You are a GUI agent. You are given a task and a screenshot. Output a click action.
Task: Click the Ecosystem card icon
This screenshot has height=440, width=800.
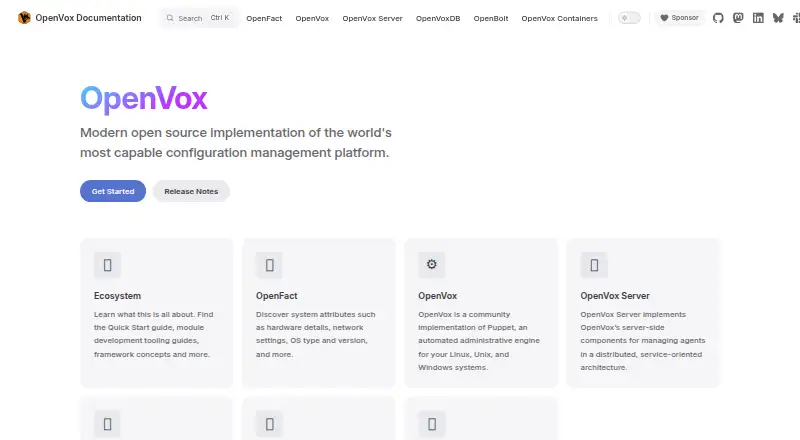(x=107, y=265)
